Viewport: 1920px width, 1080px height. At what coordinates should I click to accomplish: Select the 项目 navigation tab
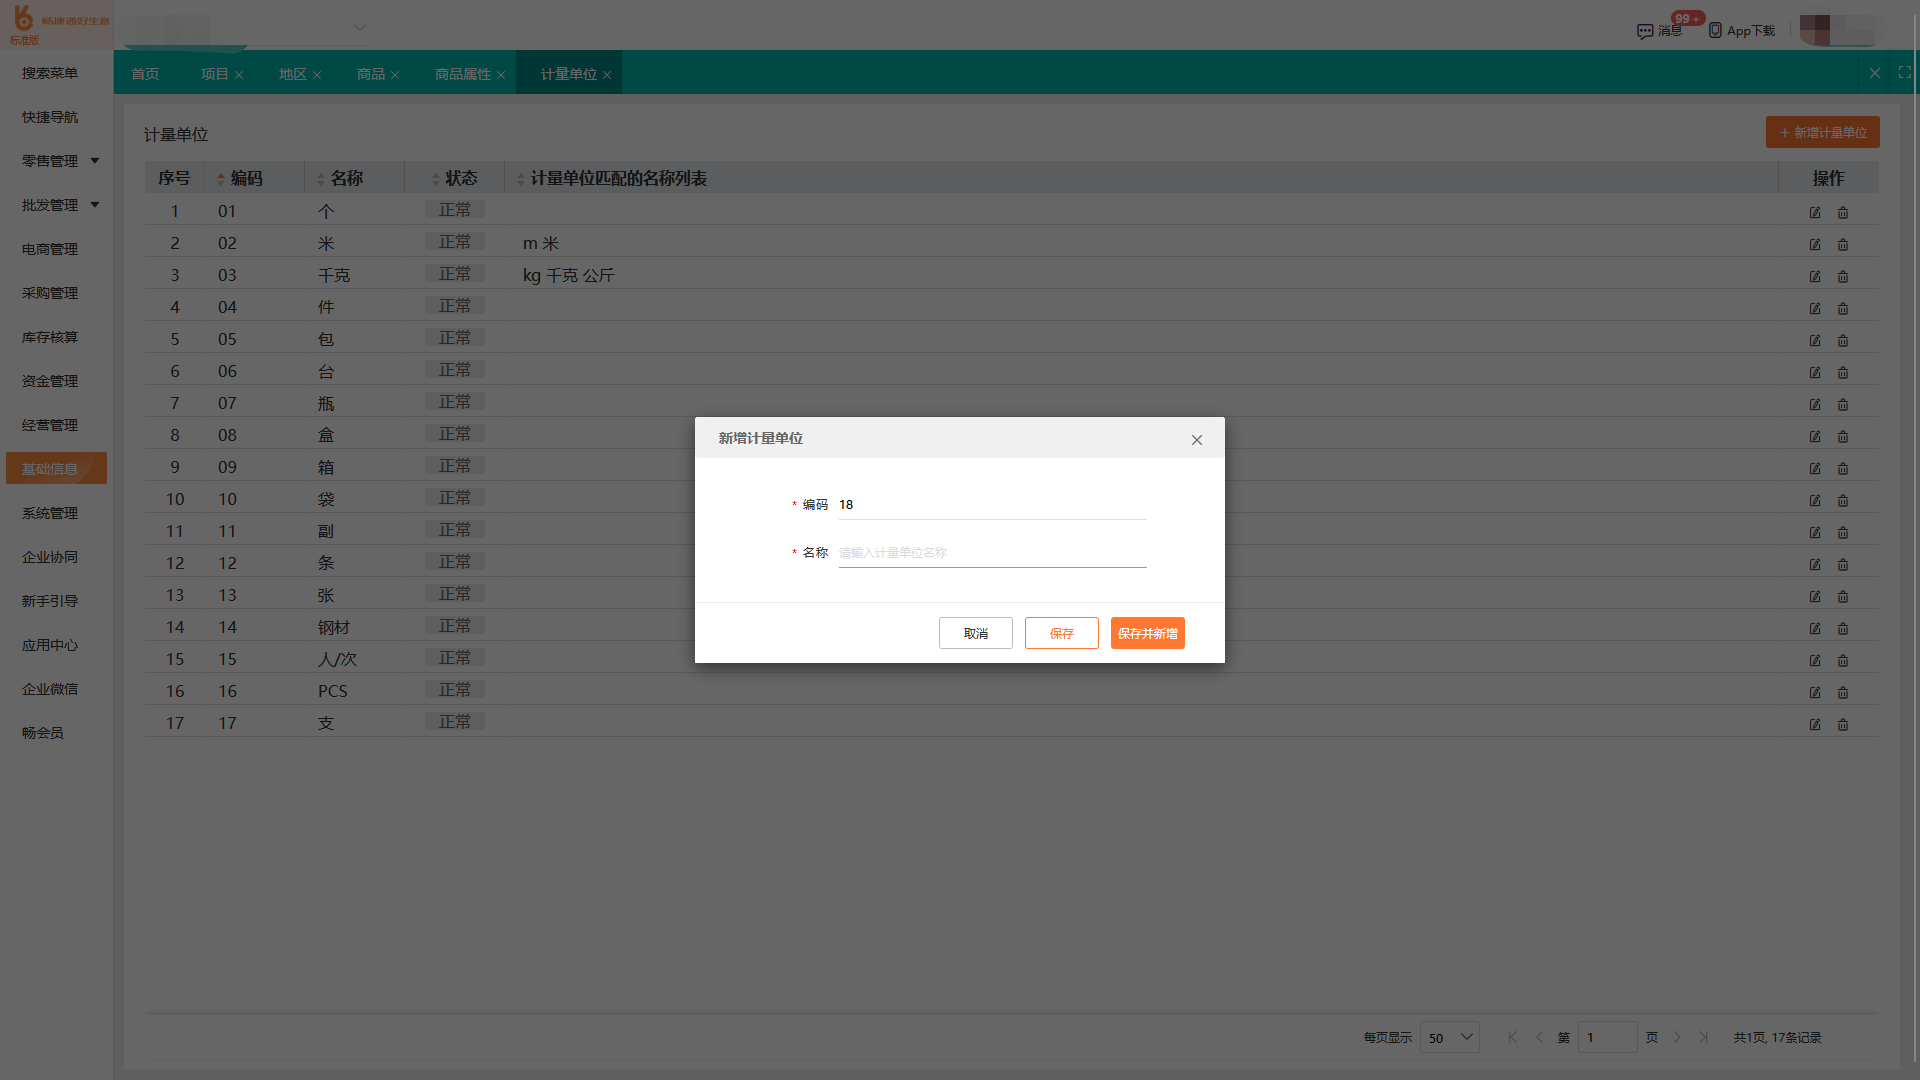pos(216,74)
